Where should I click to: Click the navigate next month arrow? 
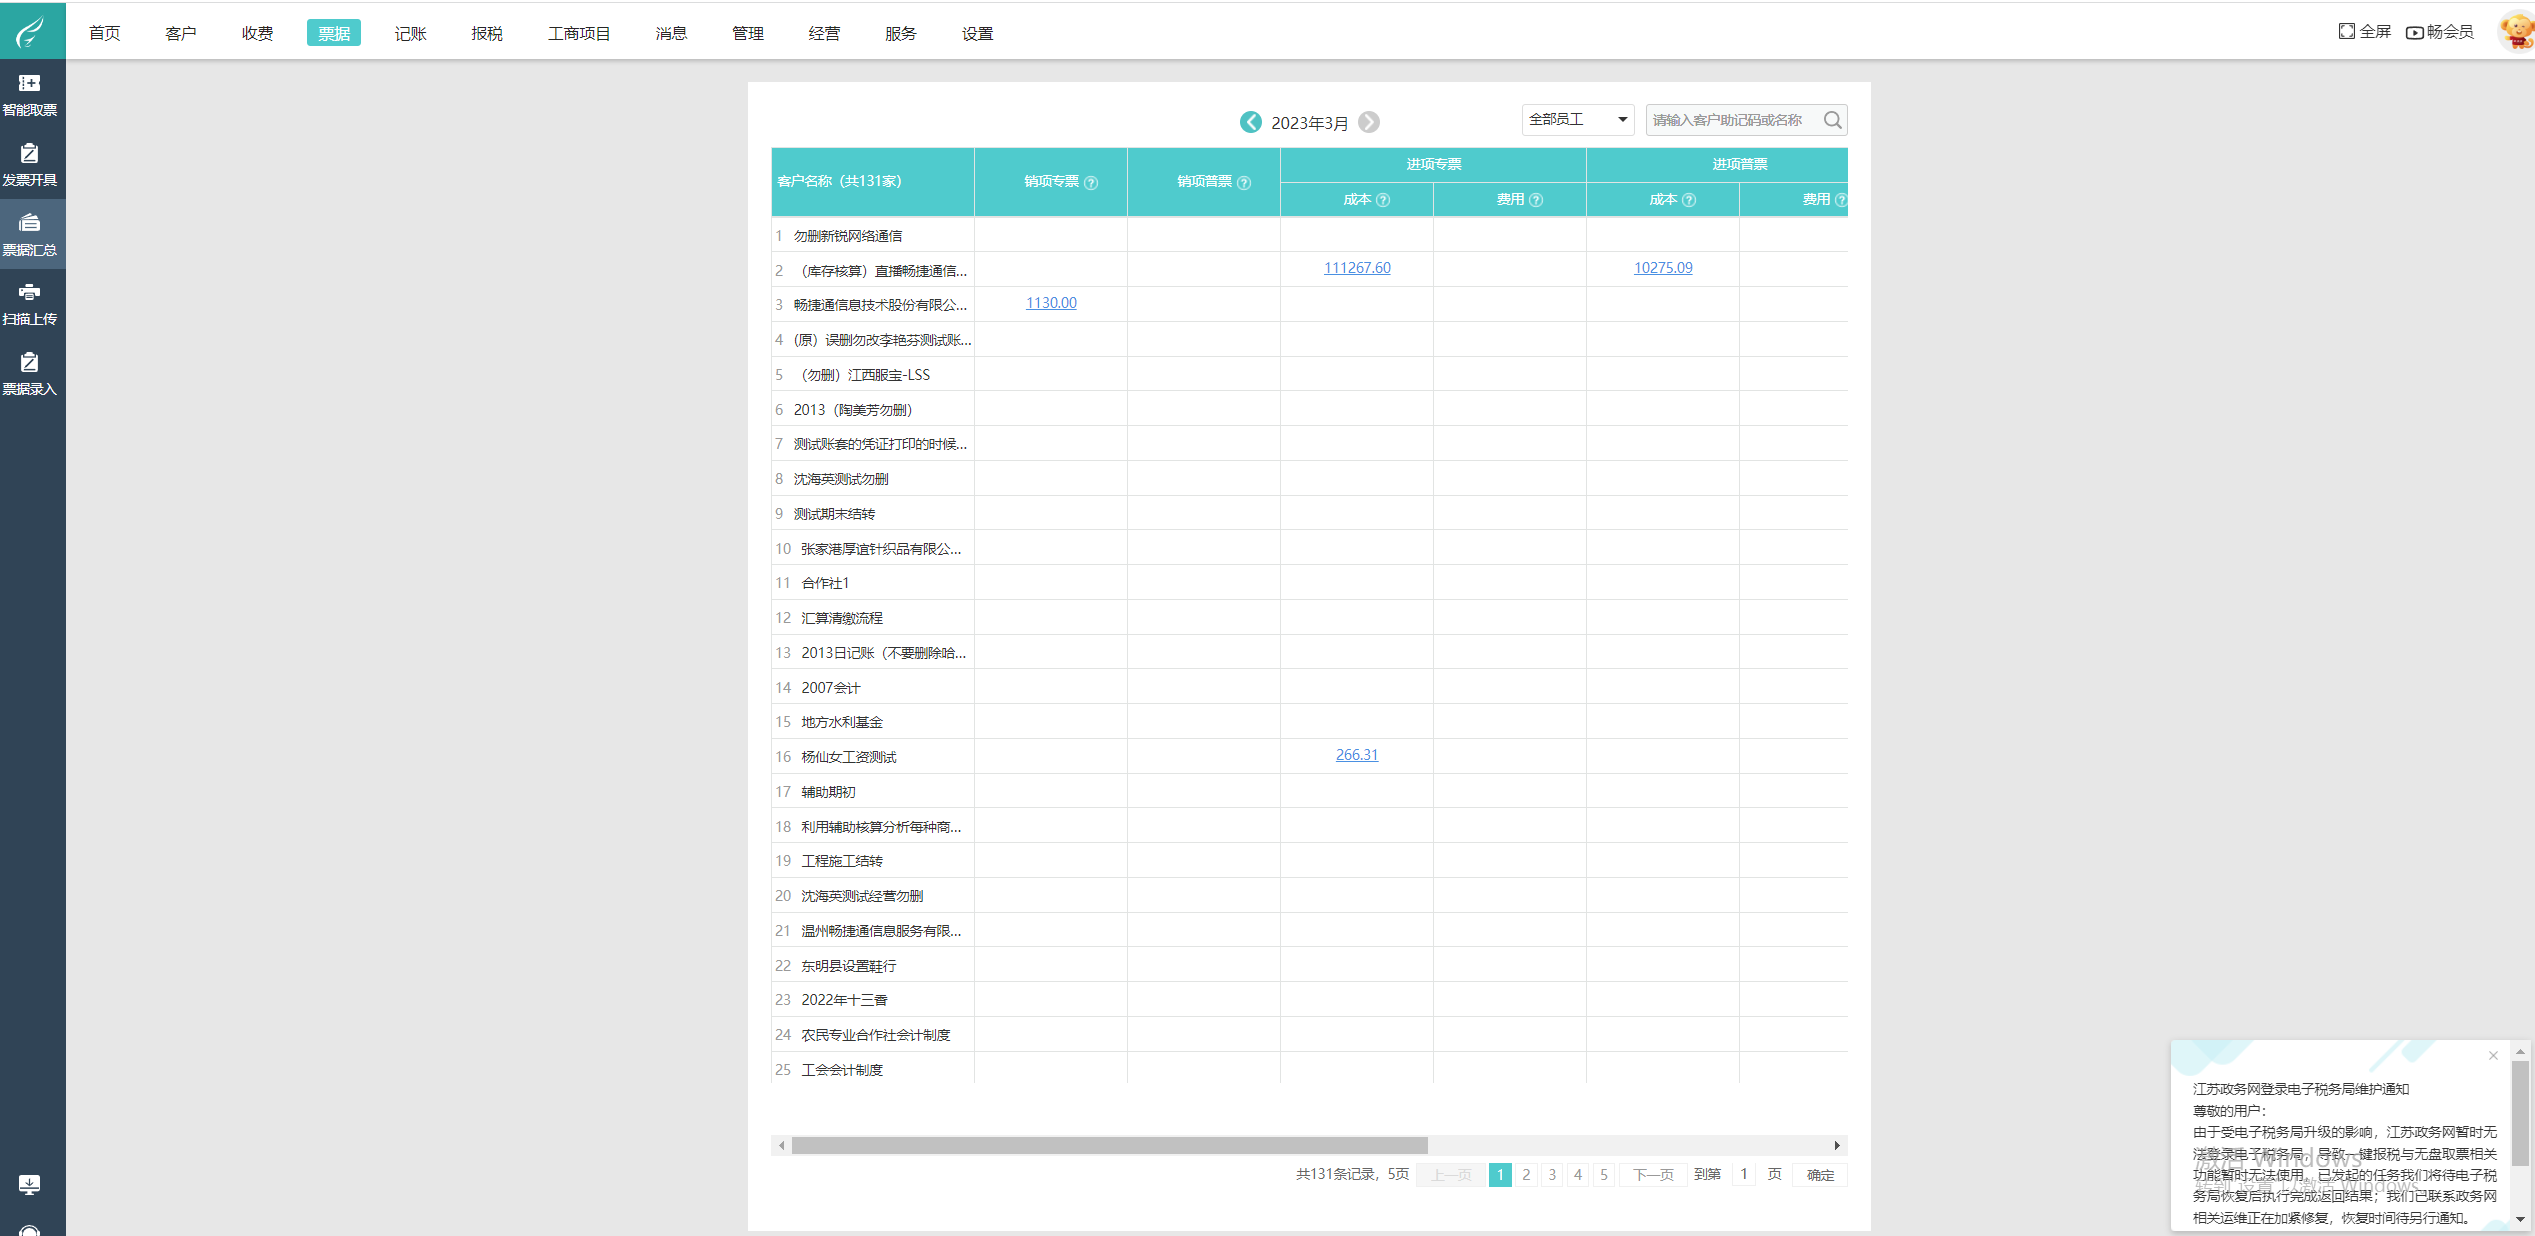click(x=1371, y=123)
